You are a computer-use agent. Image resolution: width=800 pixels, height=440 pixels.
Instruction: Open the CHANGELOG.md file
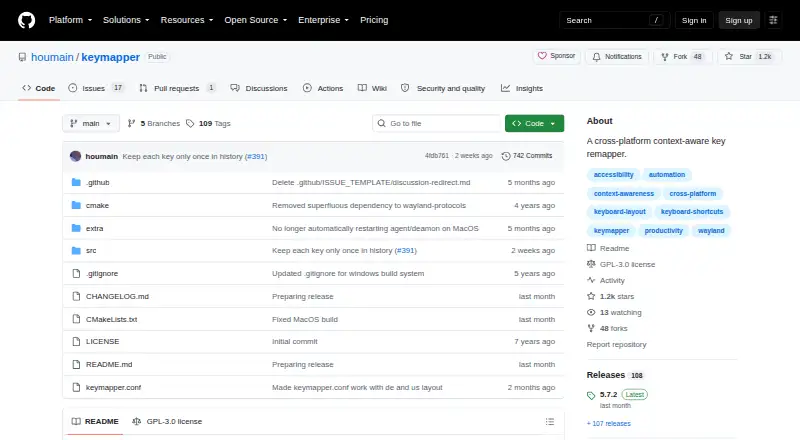click(117, 297)
